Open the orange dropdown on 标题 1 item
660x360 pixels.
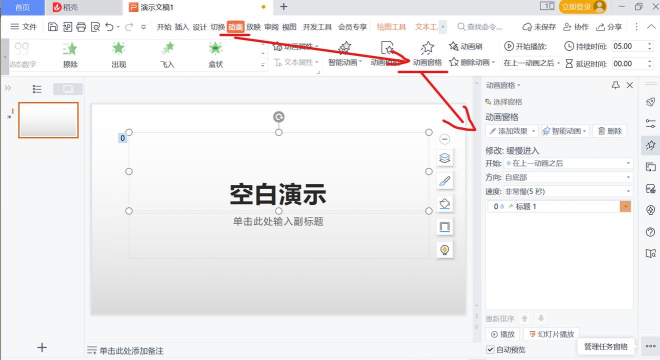coord(625,206)
